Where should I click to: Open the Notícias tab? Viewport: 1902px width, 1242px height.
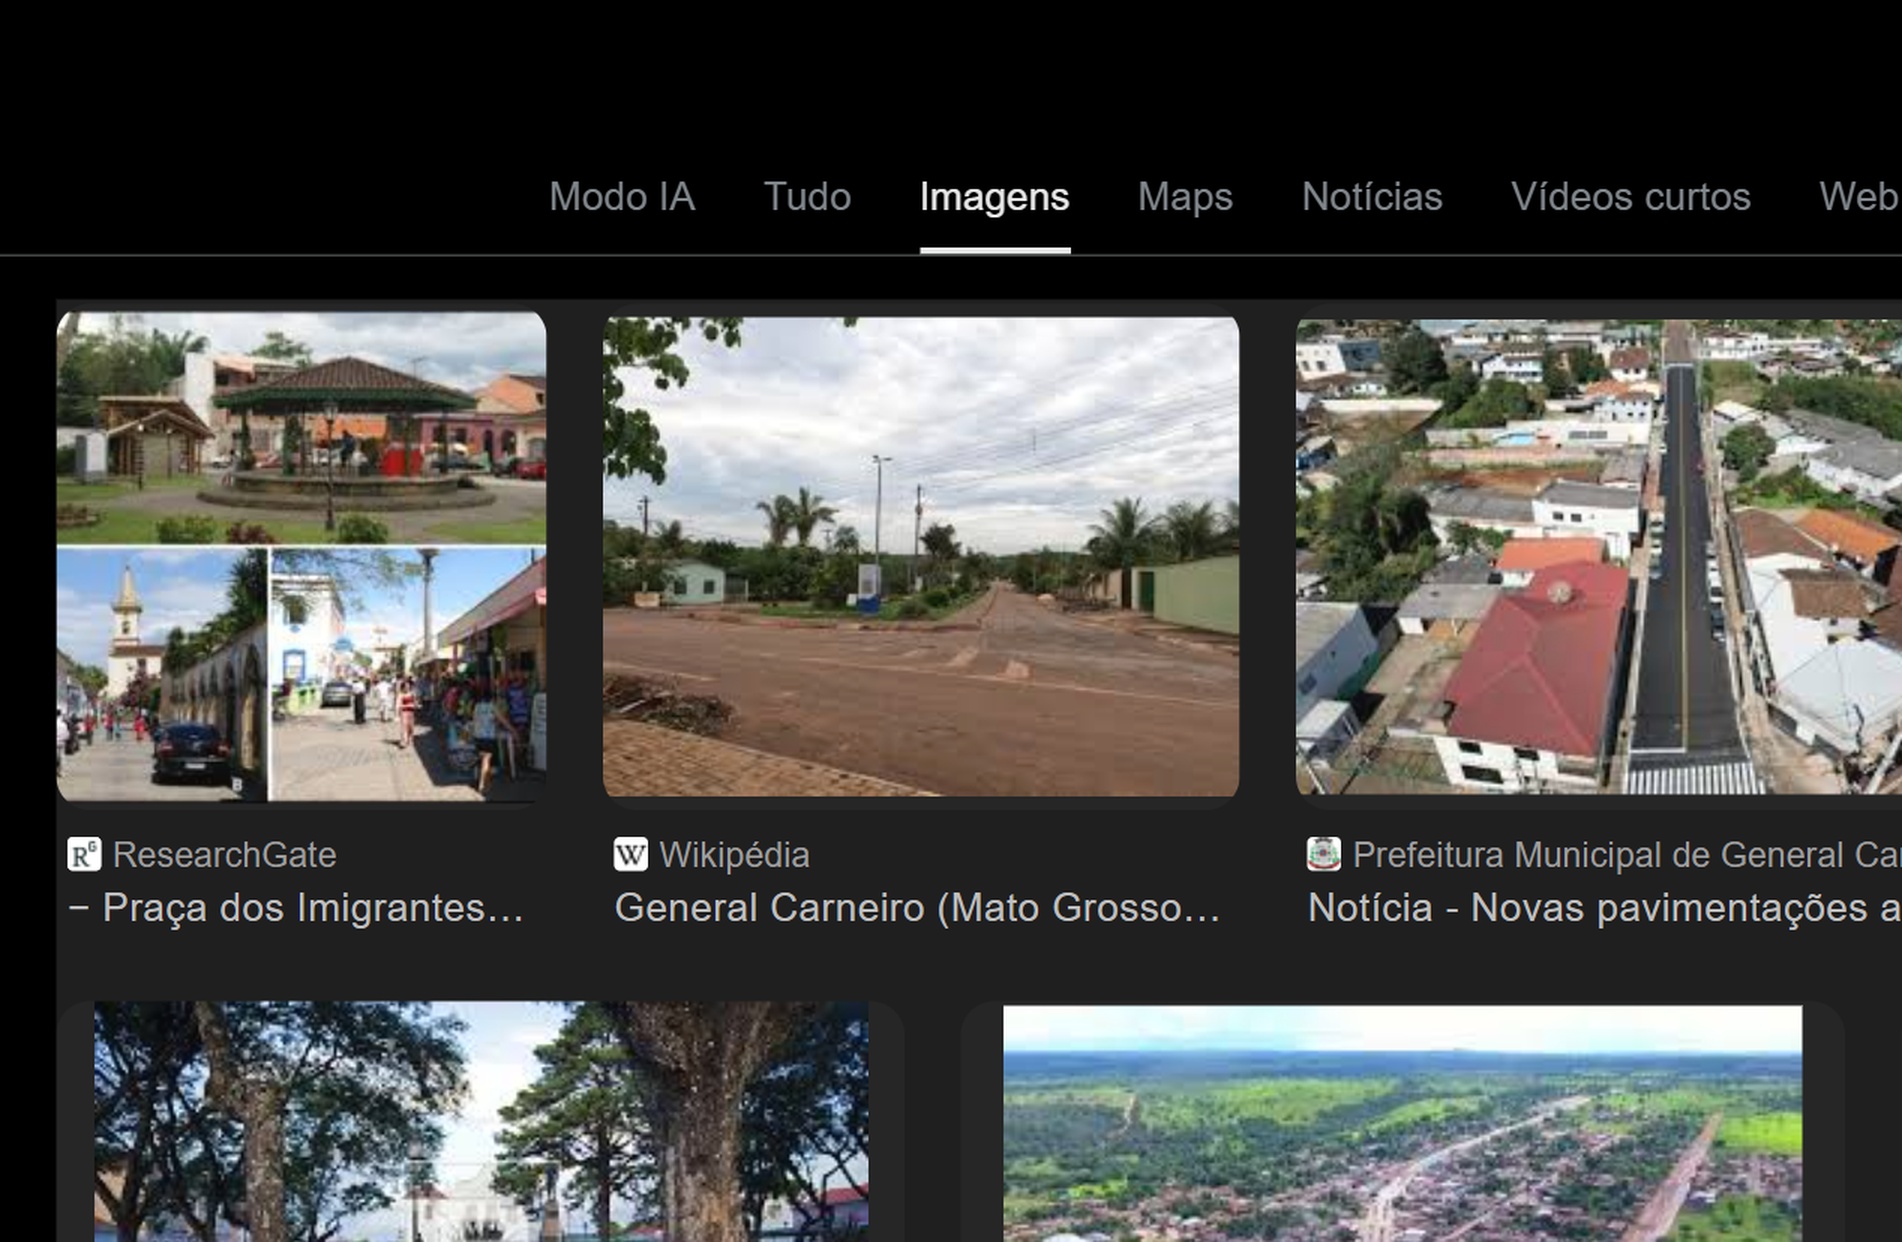1371,197
